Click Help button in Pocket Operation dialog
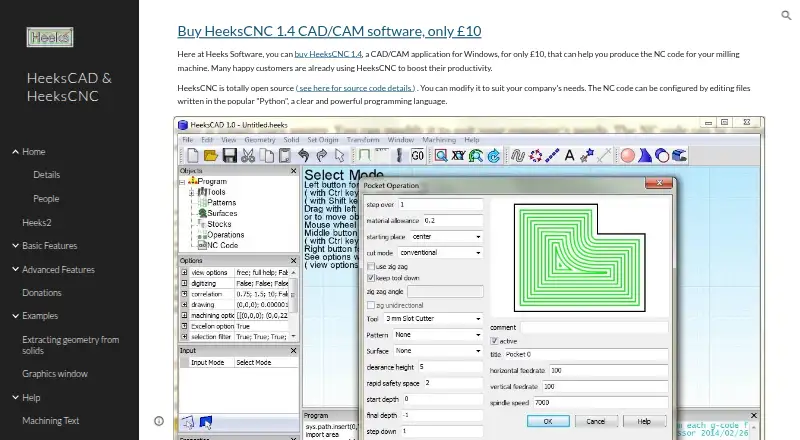Image resolution: width=800 pixels, height=440 pixels. coord(644,421)
